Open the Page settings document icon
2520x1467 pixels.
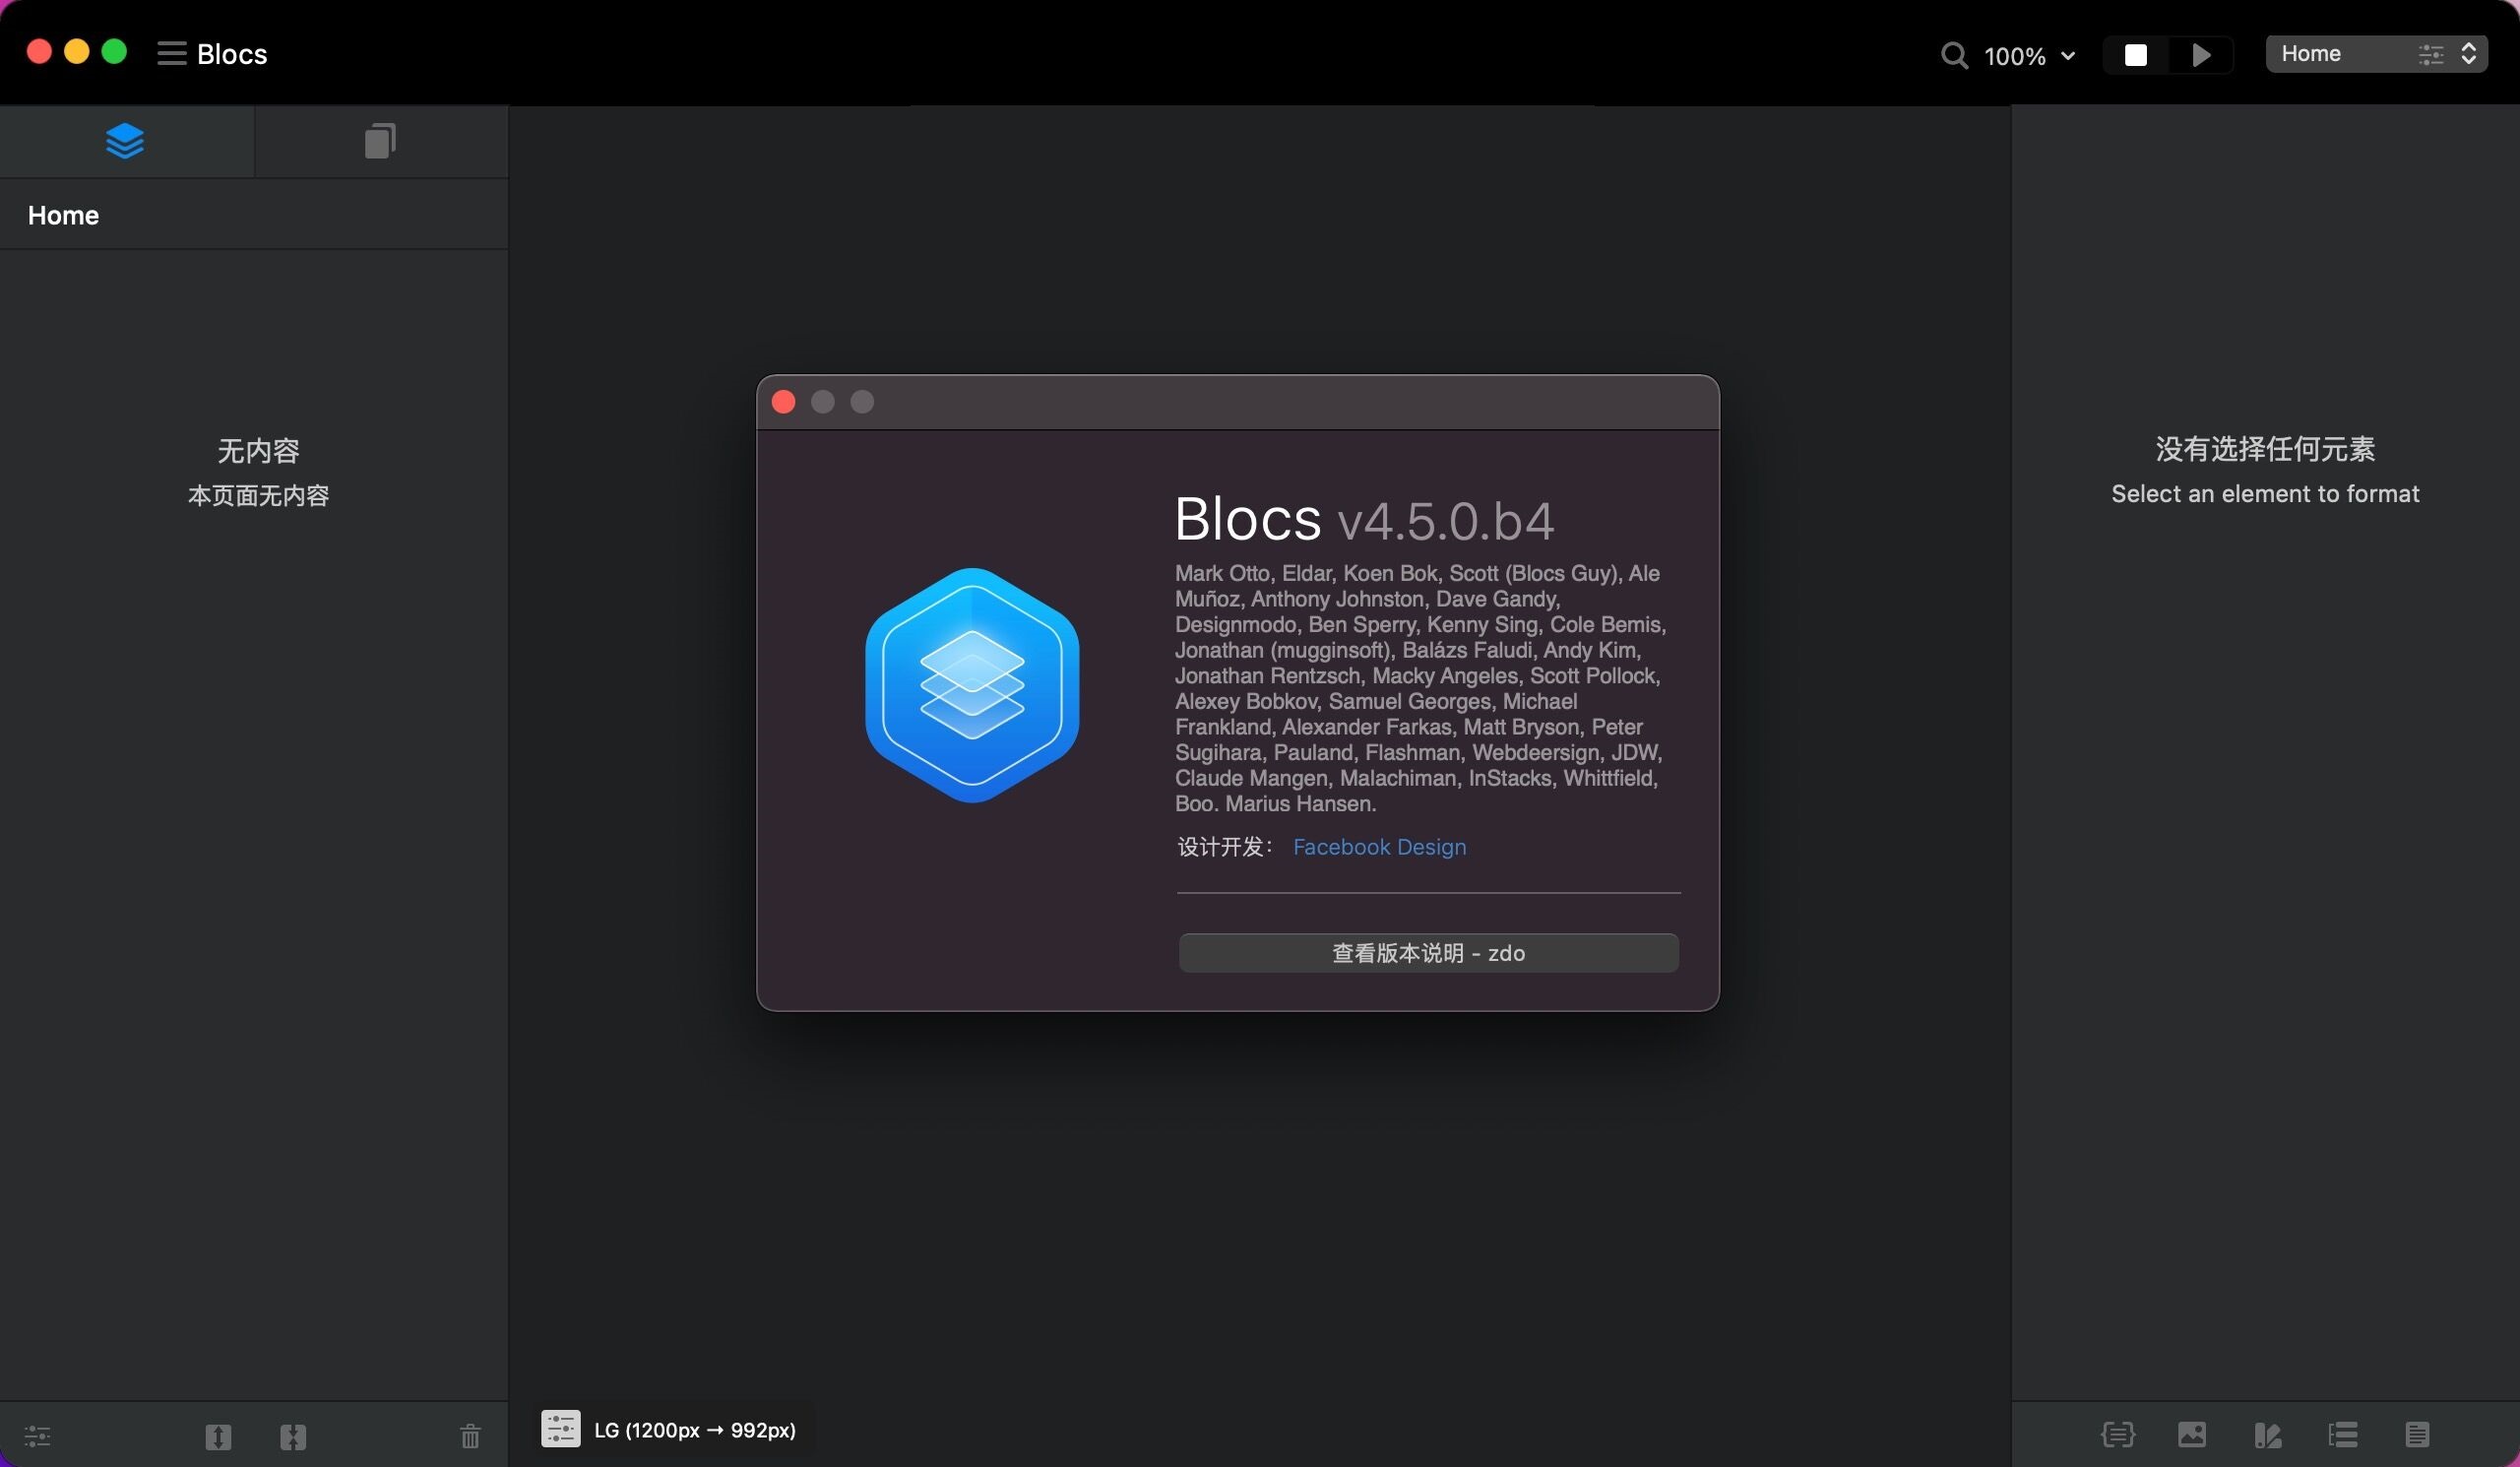click(x=2417, y=1435)
